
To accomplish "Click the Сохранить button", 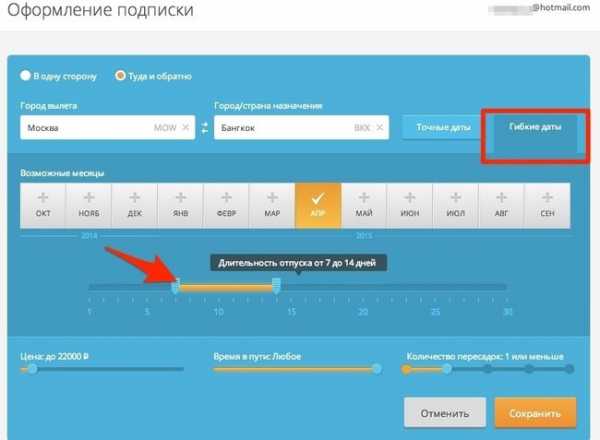I will point(535,413).
